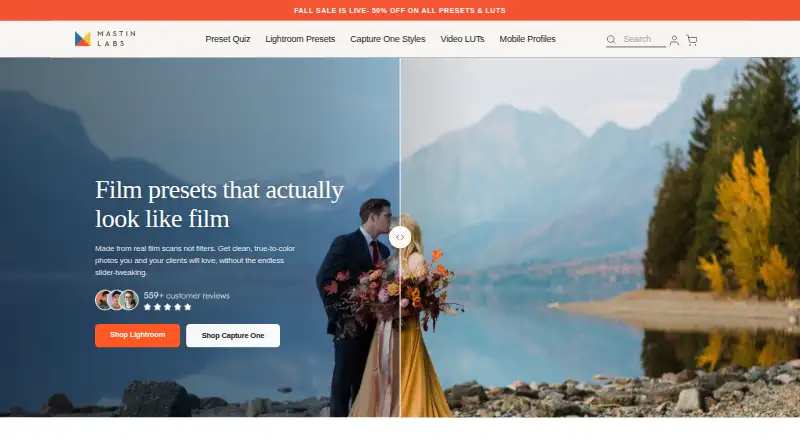Viewport: 800px width, 440px height.
Task: Click the customer avatar thumbnails
Action: 117,300
